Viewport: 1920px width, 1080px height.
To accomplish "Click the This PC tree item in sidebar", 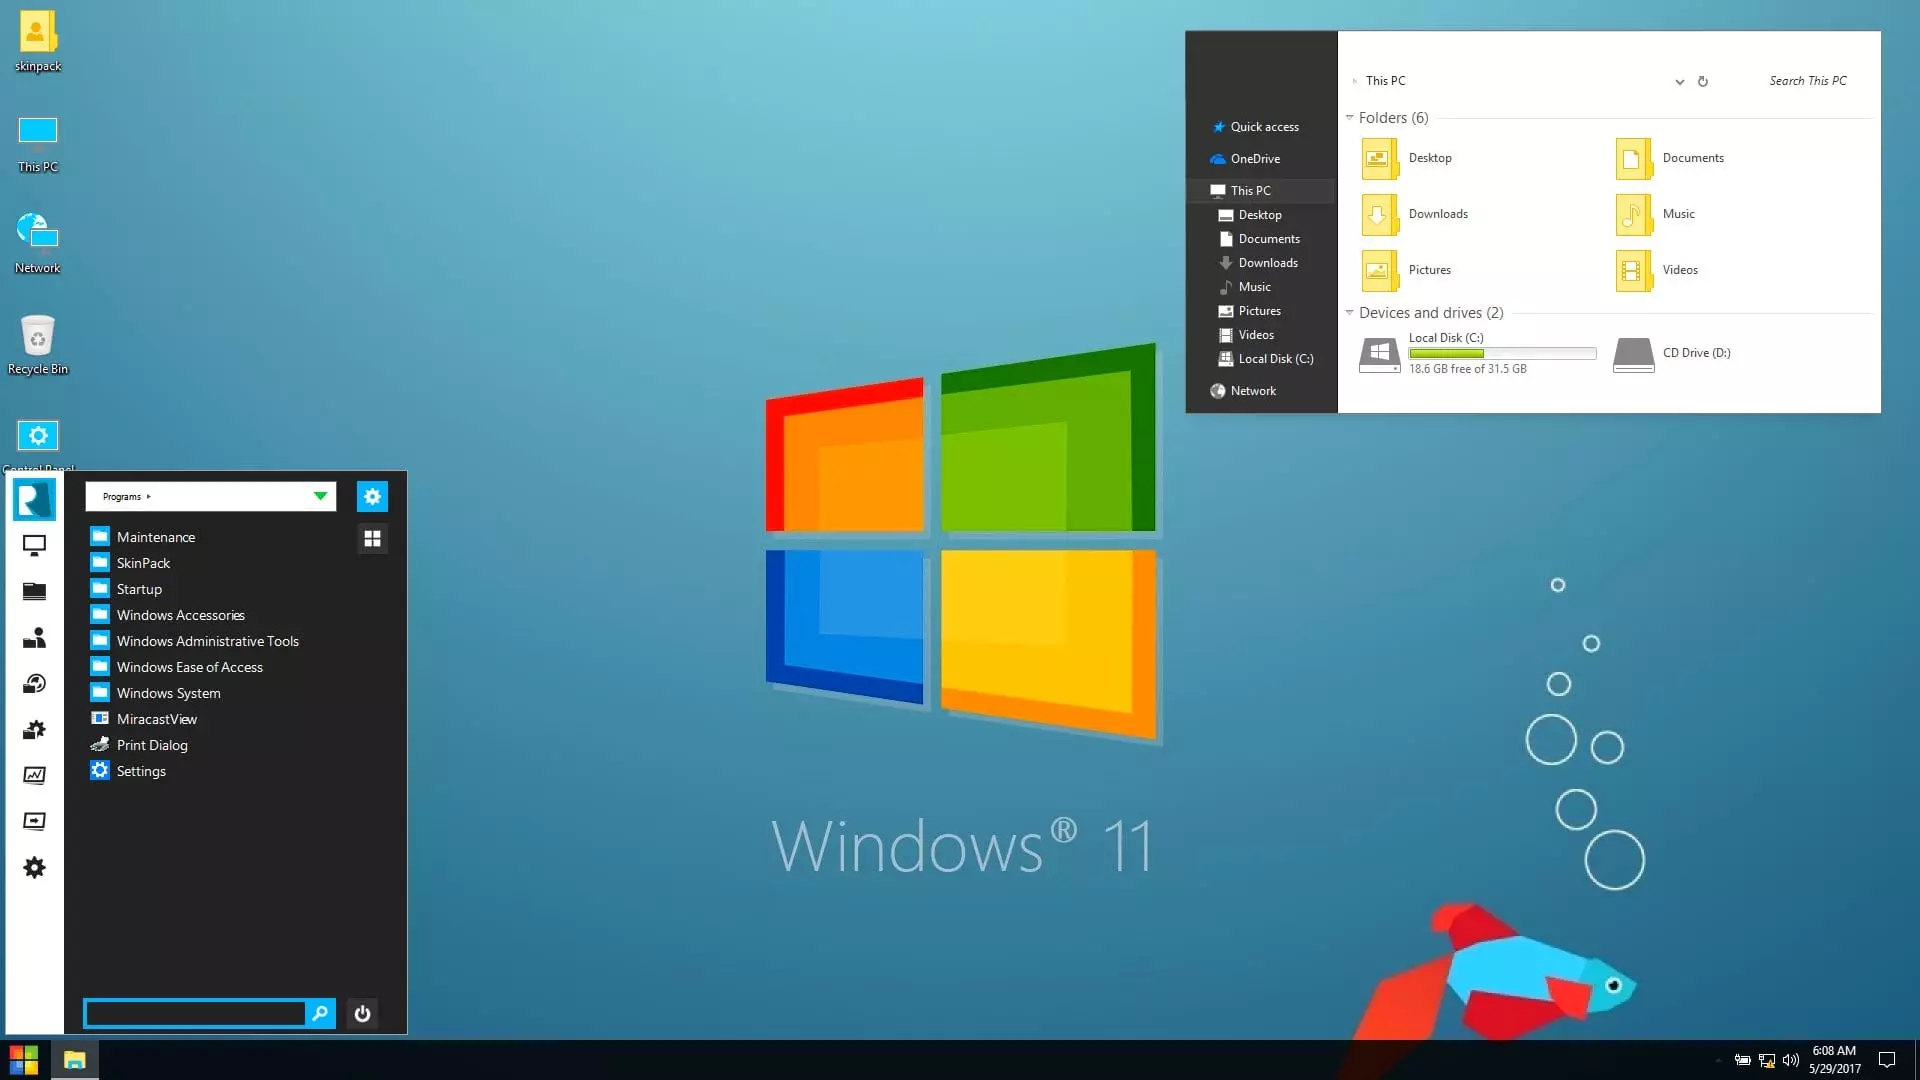I will [1249, 190].
